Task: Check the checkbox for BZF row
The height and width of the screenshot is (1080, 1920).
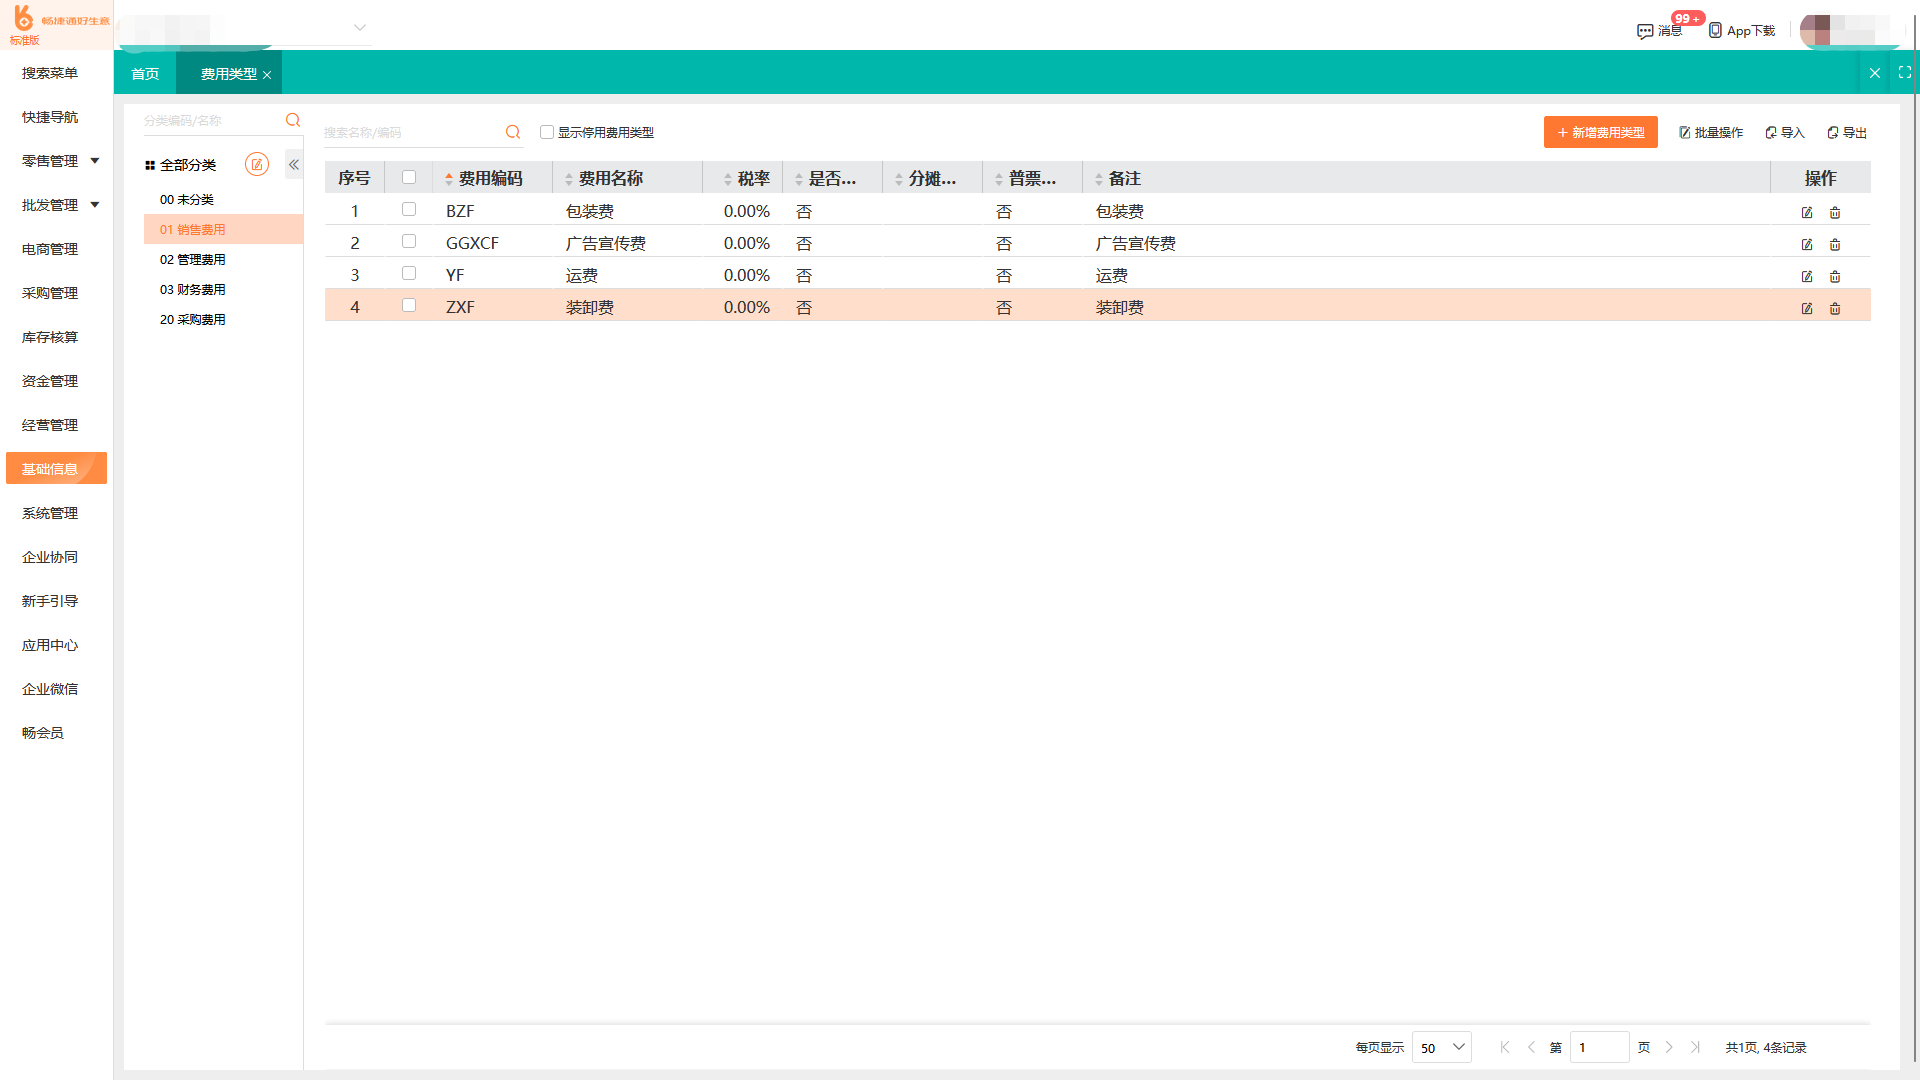Action: 409,210
